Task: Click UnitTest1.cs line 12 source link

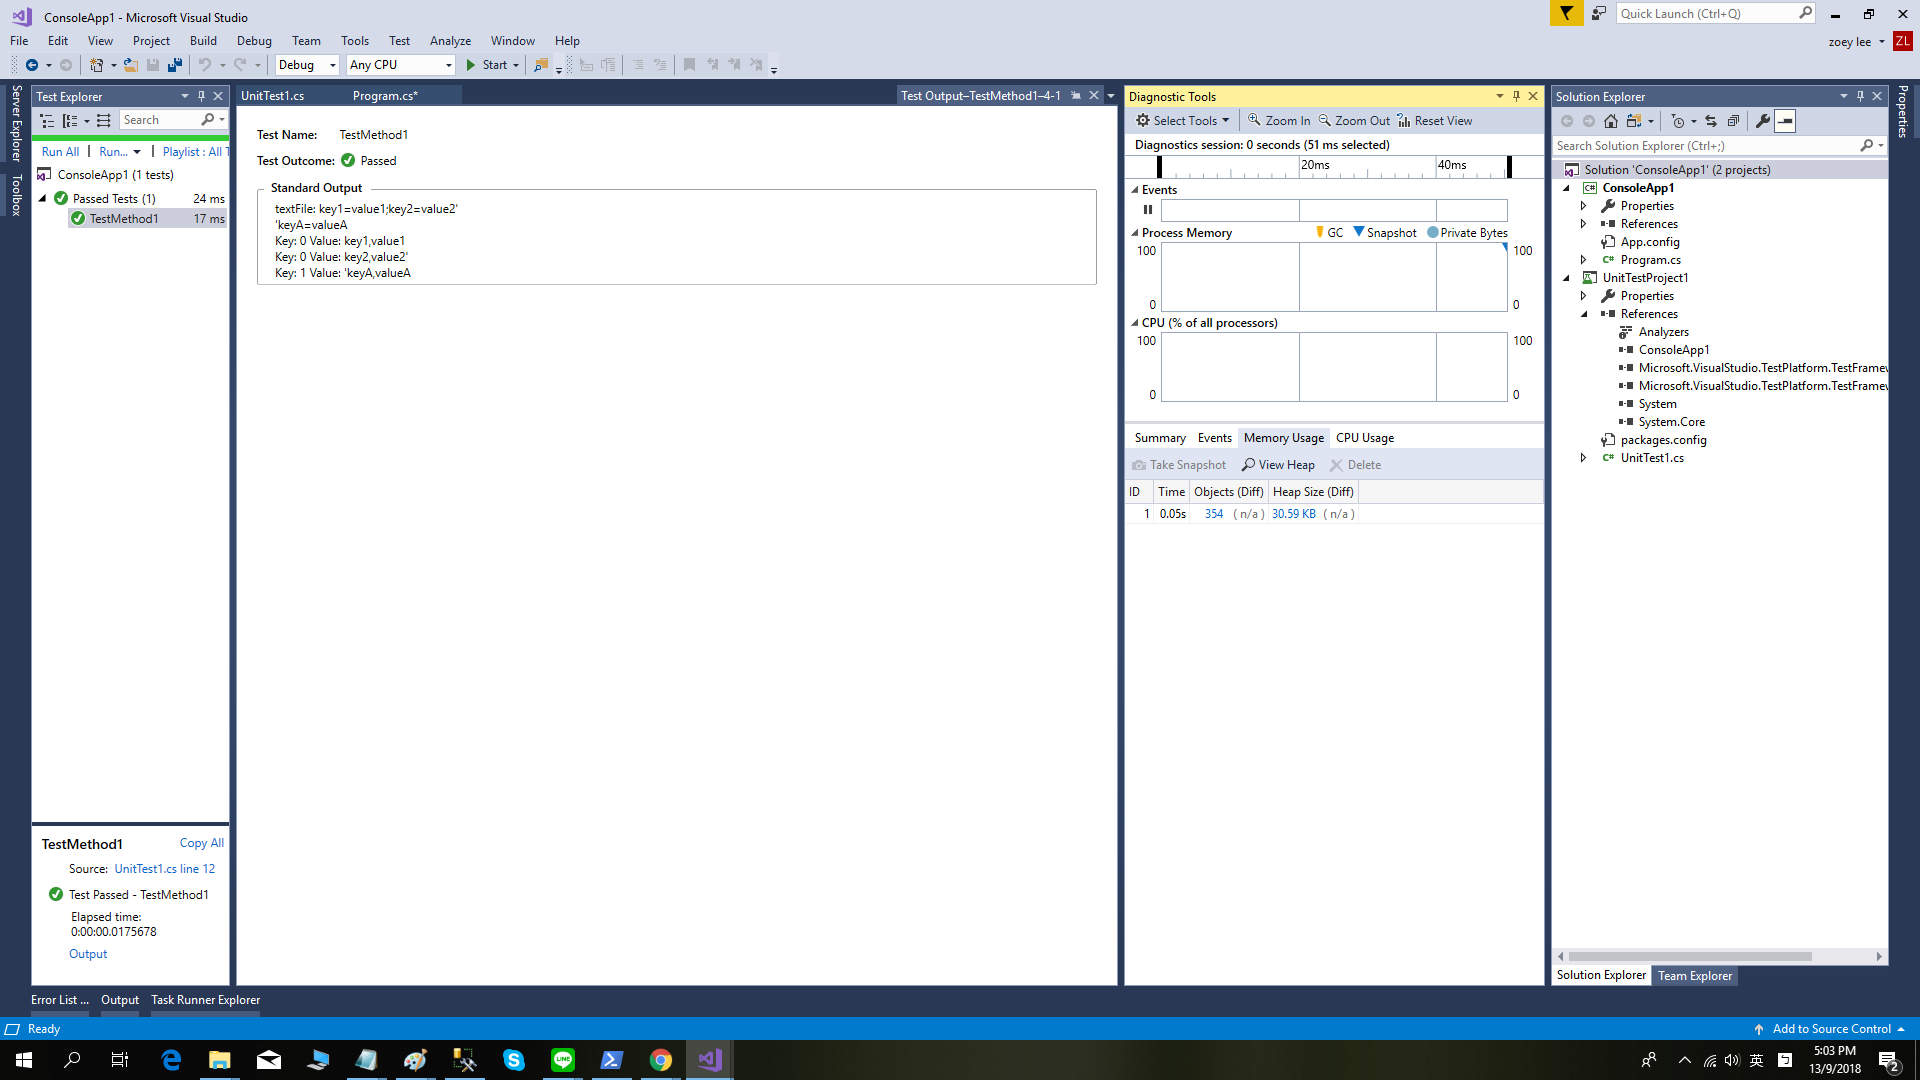Action: 164,869
